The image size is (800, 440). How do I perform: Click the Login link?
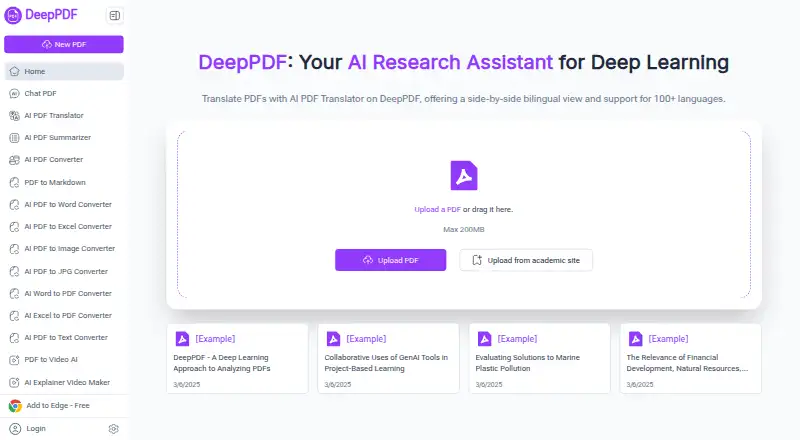coord(36,429)
